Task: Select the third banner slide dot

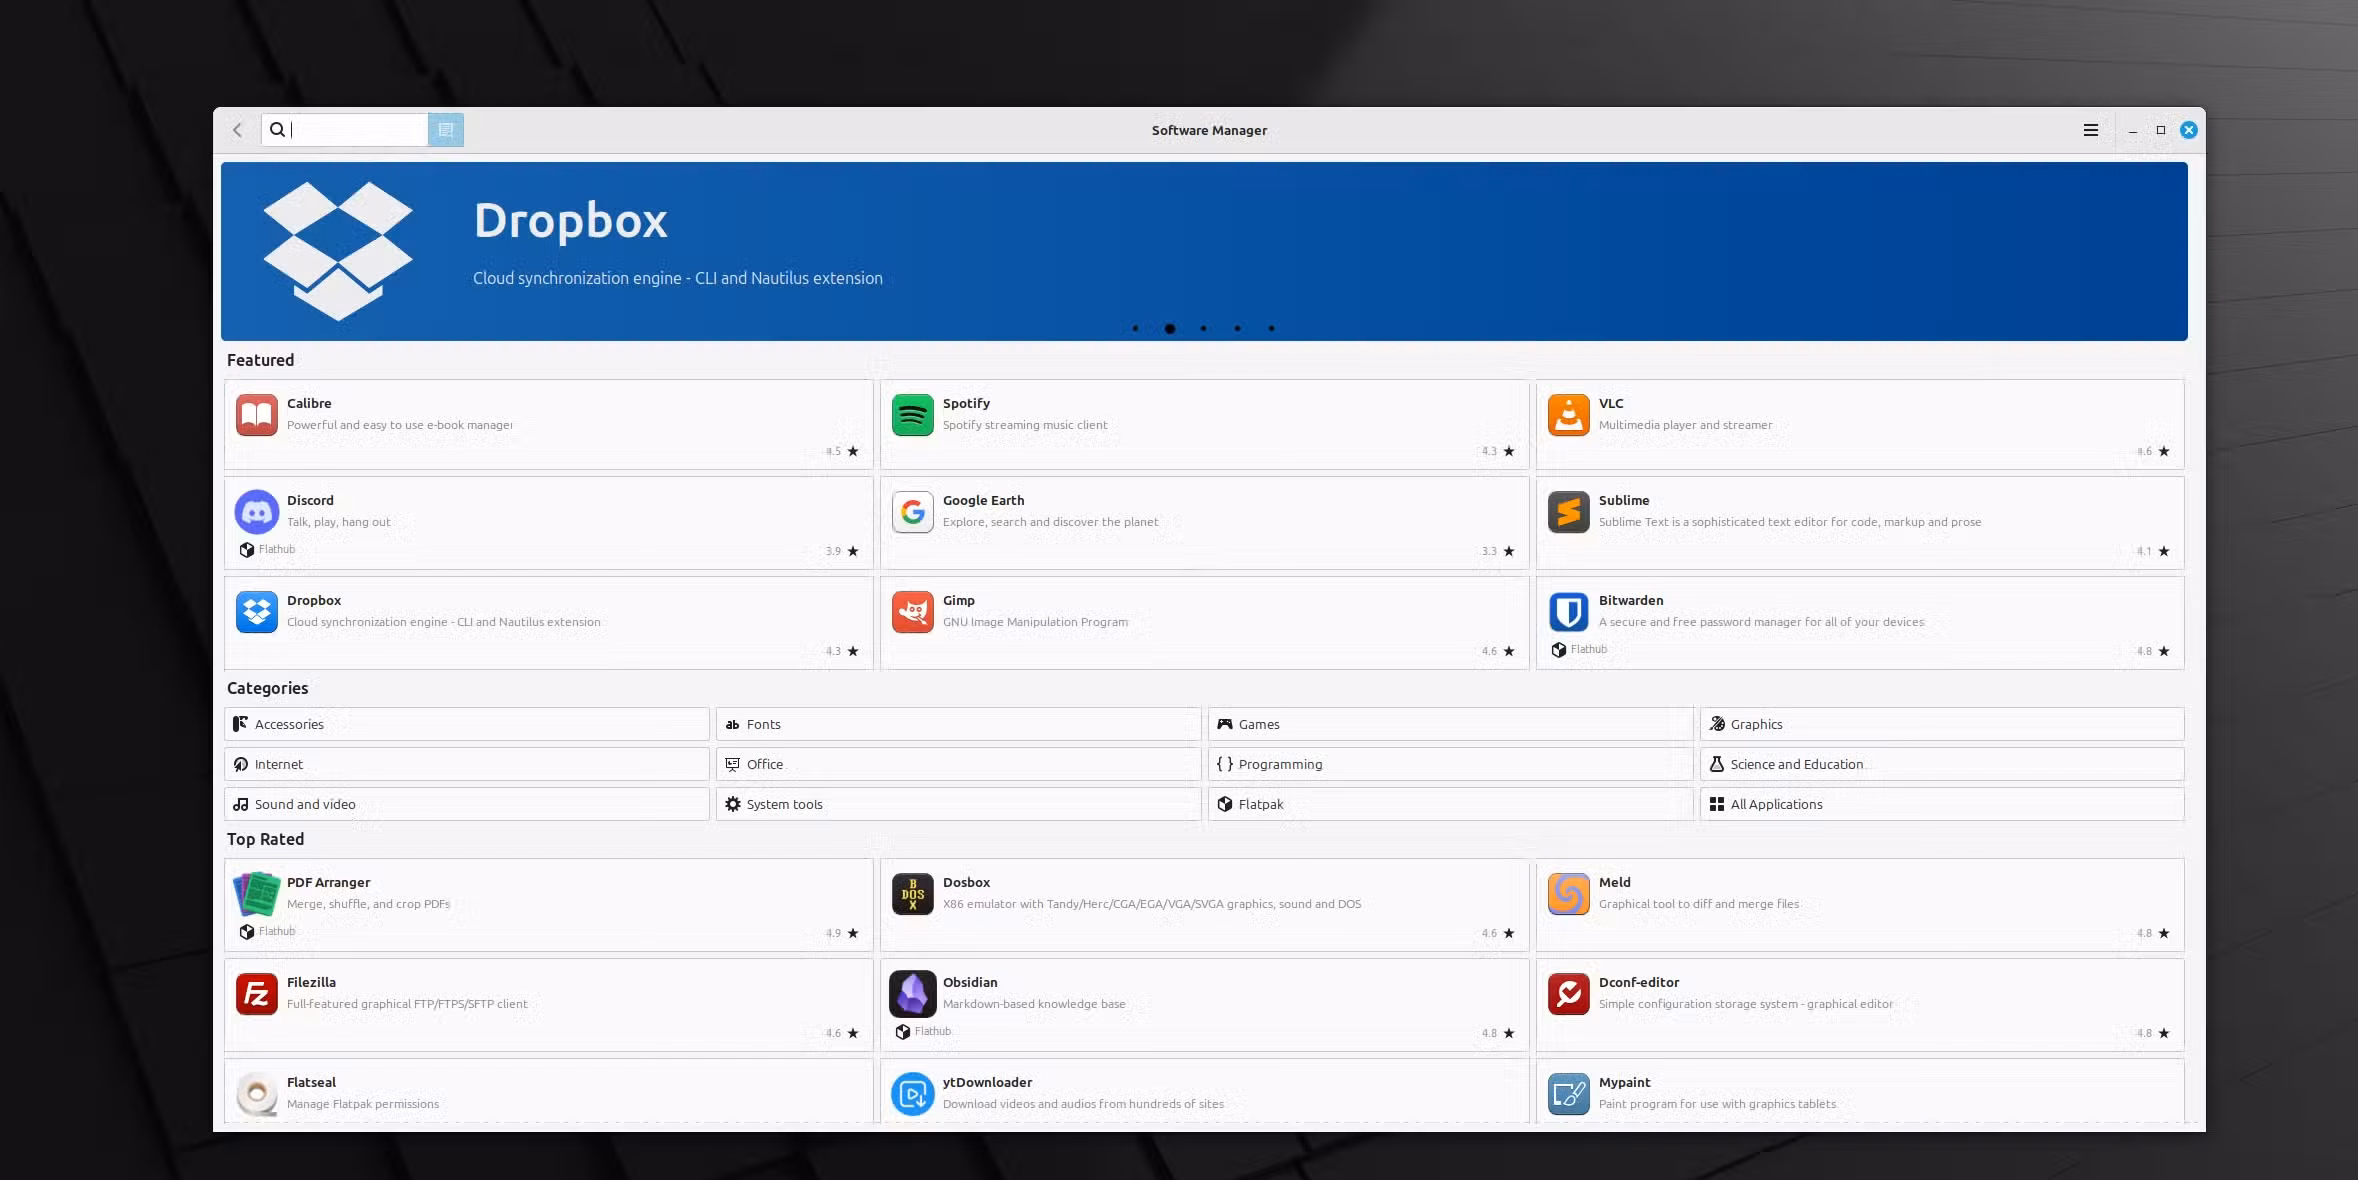Action: coord(1203,328)
